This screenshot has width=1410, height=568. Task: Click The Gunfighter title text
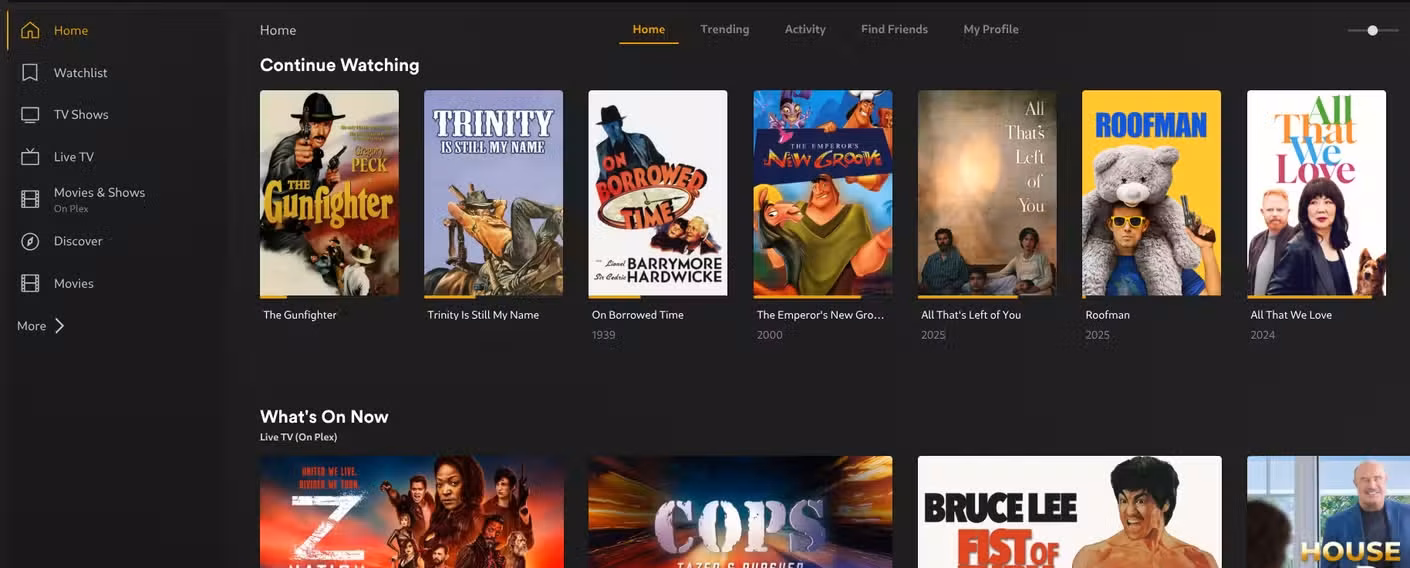300,315
